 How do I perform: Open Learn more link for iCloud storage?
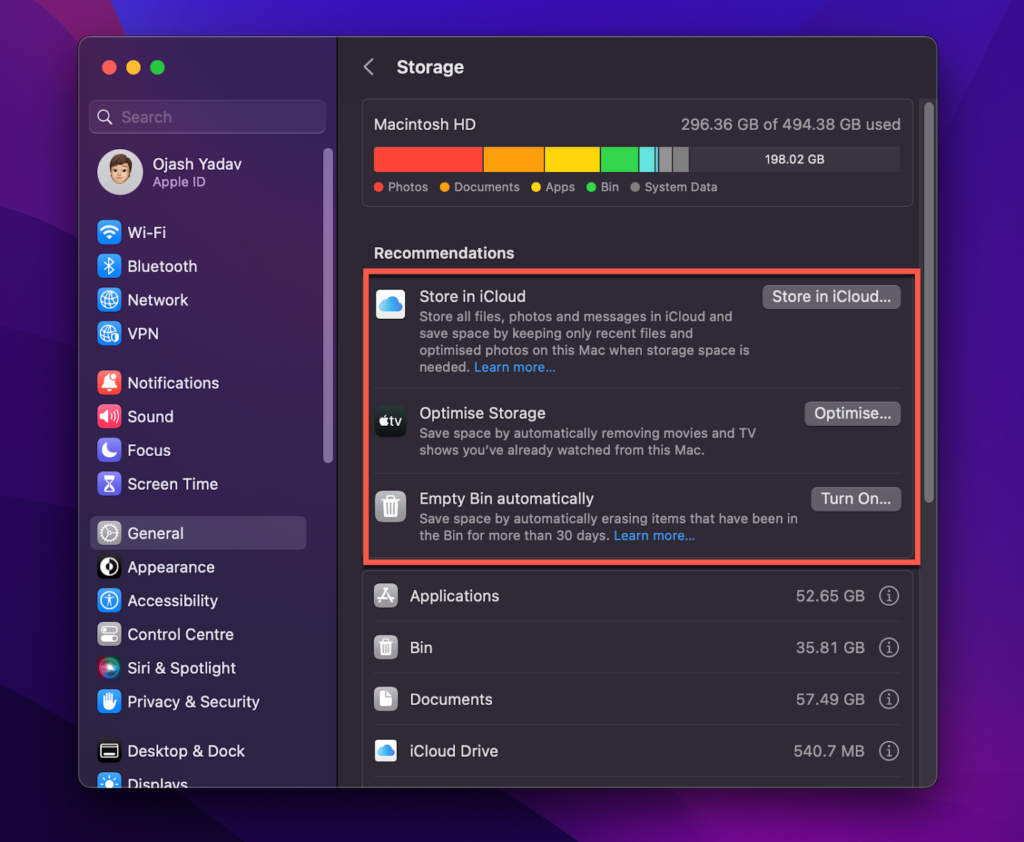[x=515, y=367]
